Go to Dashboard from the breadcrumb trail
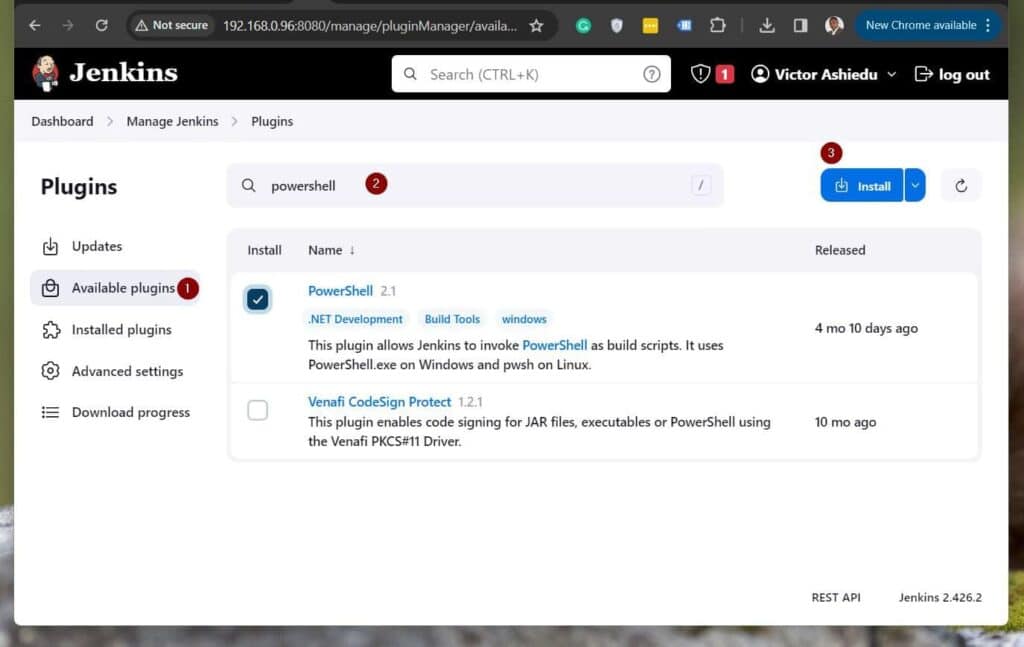 (61, 121)
